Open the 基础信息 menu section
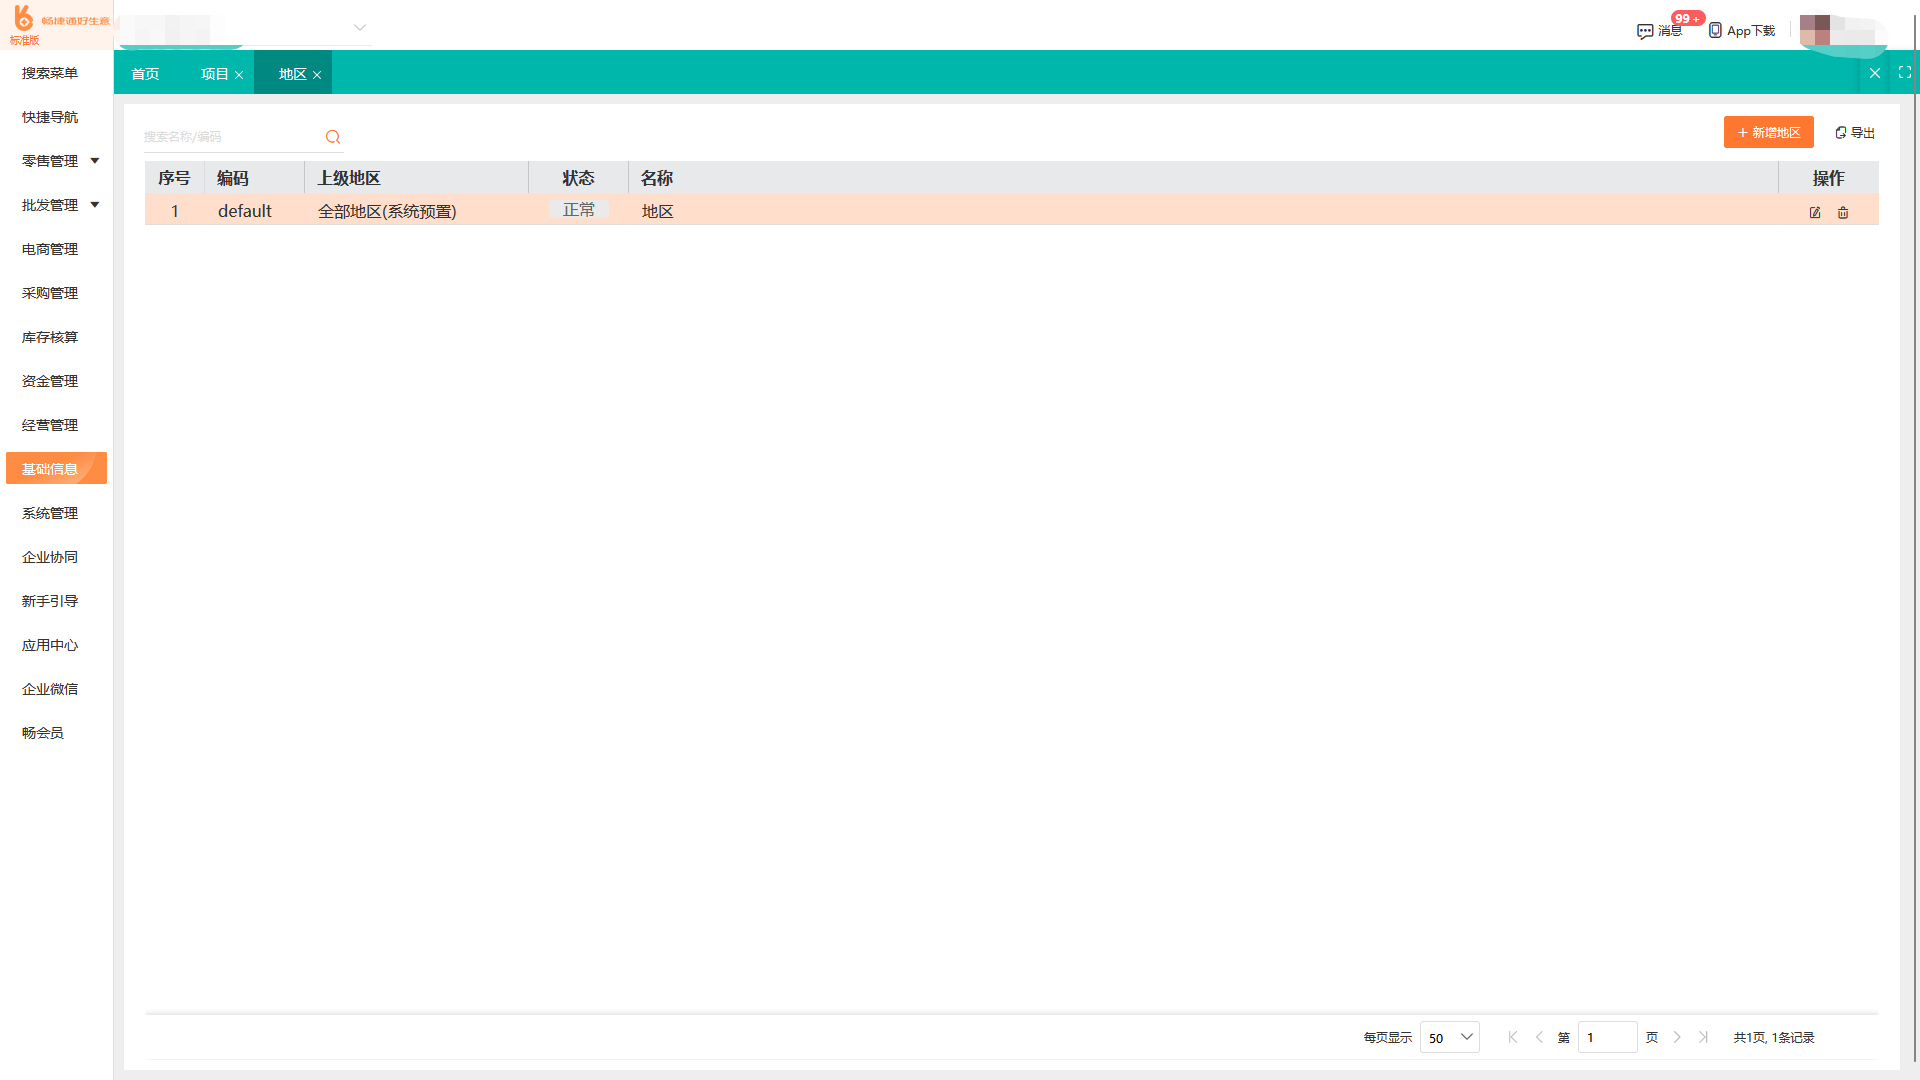Screen dimensions: 1920x1080 [x=54, y=468]
